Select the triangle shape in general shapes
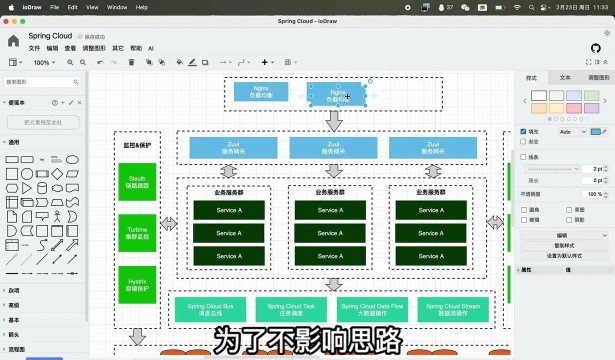This screenshot has width=615, height=360. coord(27,188)
